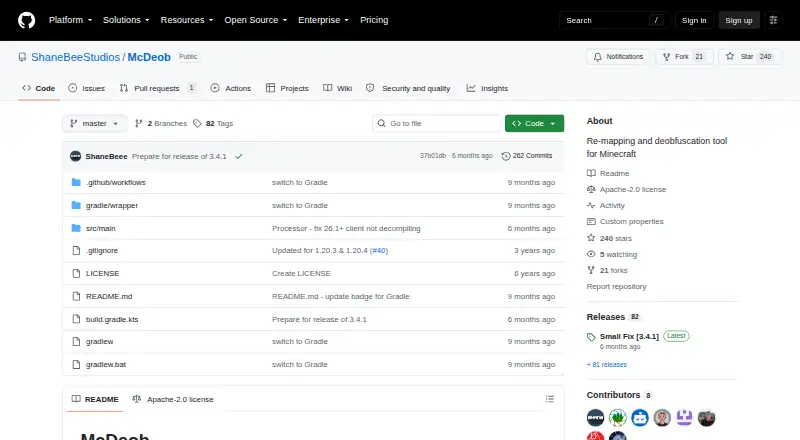This screenshot has height=440, width=800.
Task: Open the top-right GitHub header menu icon
Action: [x=773, y=20]
